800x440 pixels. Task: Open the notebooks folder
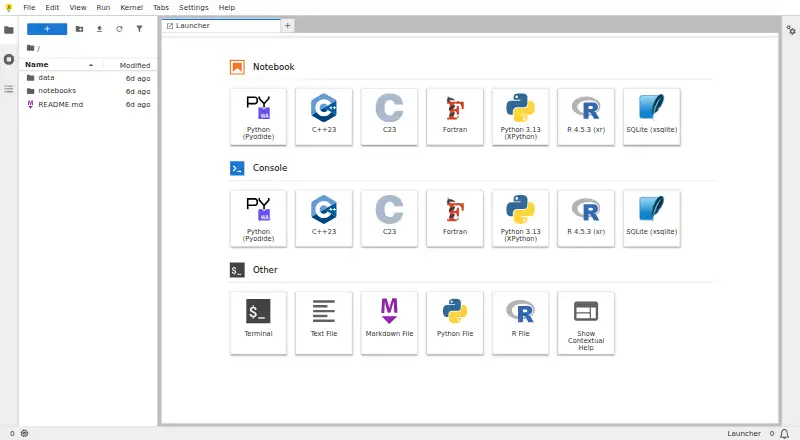coord(88,91)
